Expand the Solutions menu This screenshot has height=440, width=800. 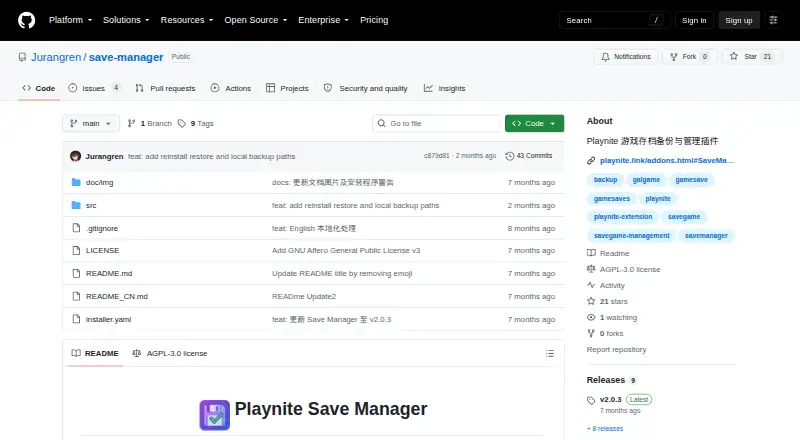pyautogui.click(x=126, y=20)
